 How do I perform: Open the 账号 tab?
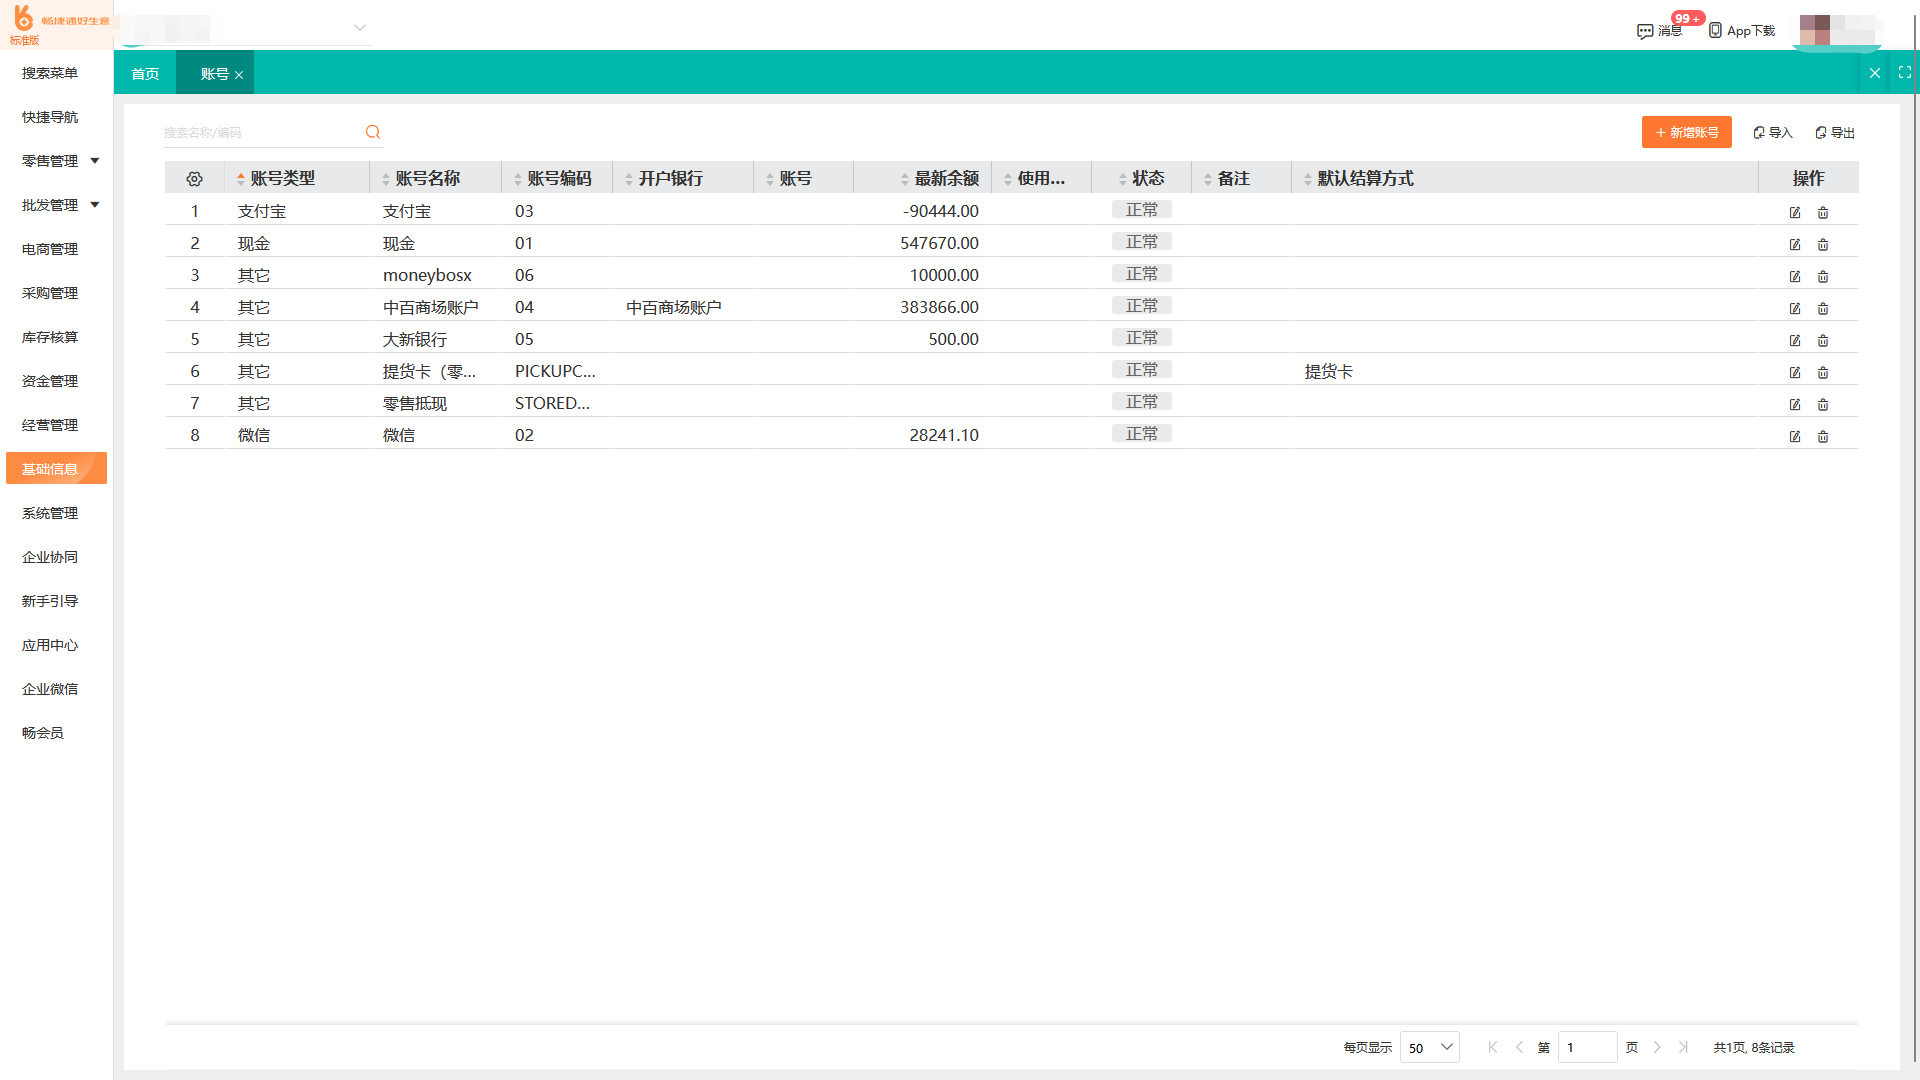[x=215, y=73]
